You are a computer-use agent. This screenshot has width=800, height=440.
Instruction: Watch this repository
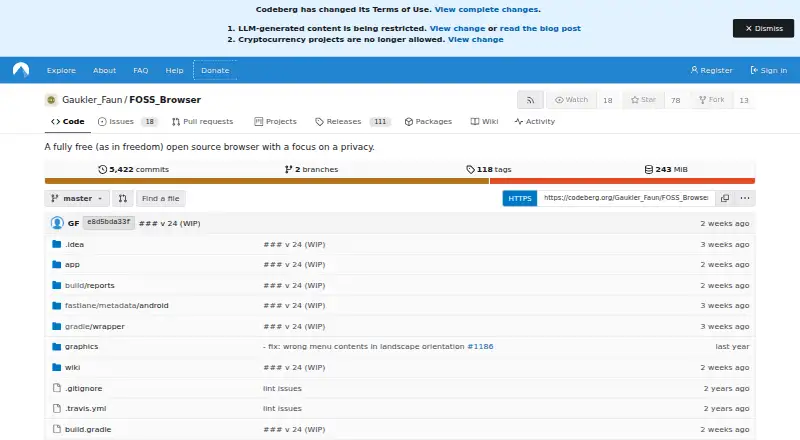click(571, 100)
